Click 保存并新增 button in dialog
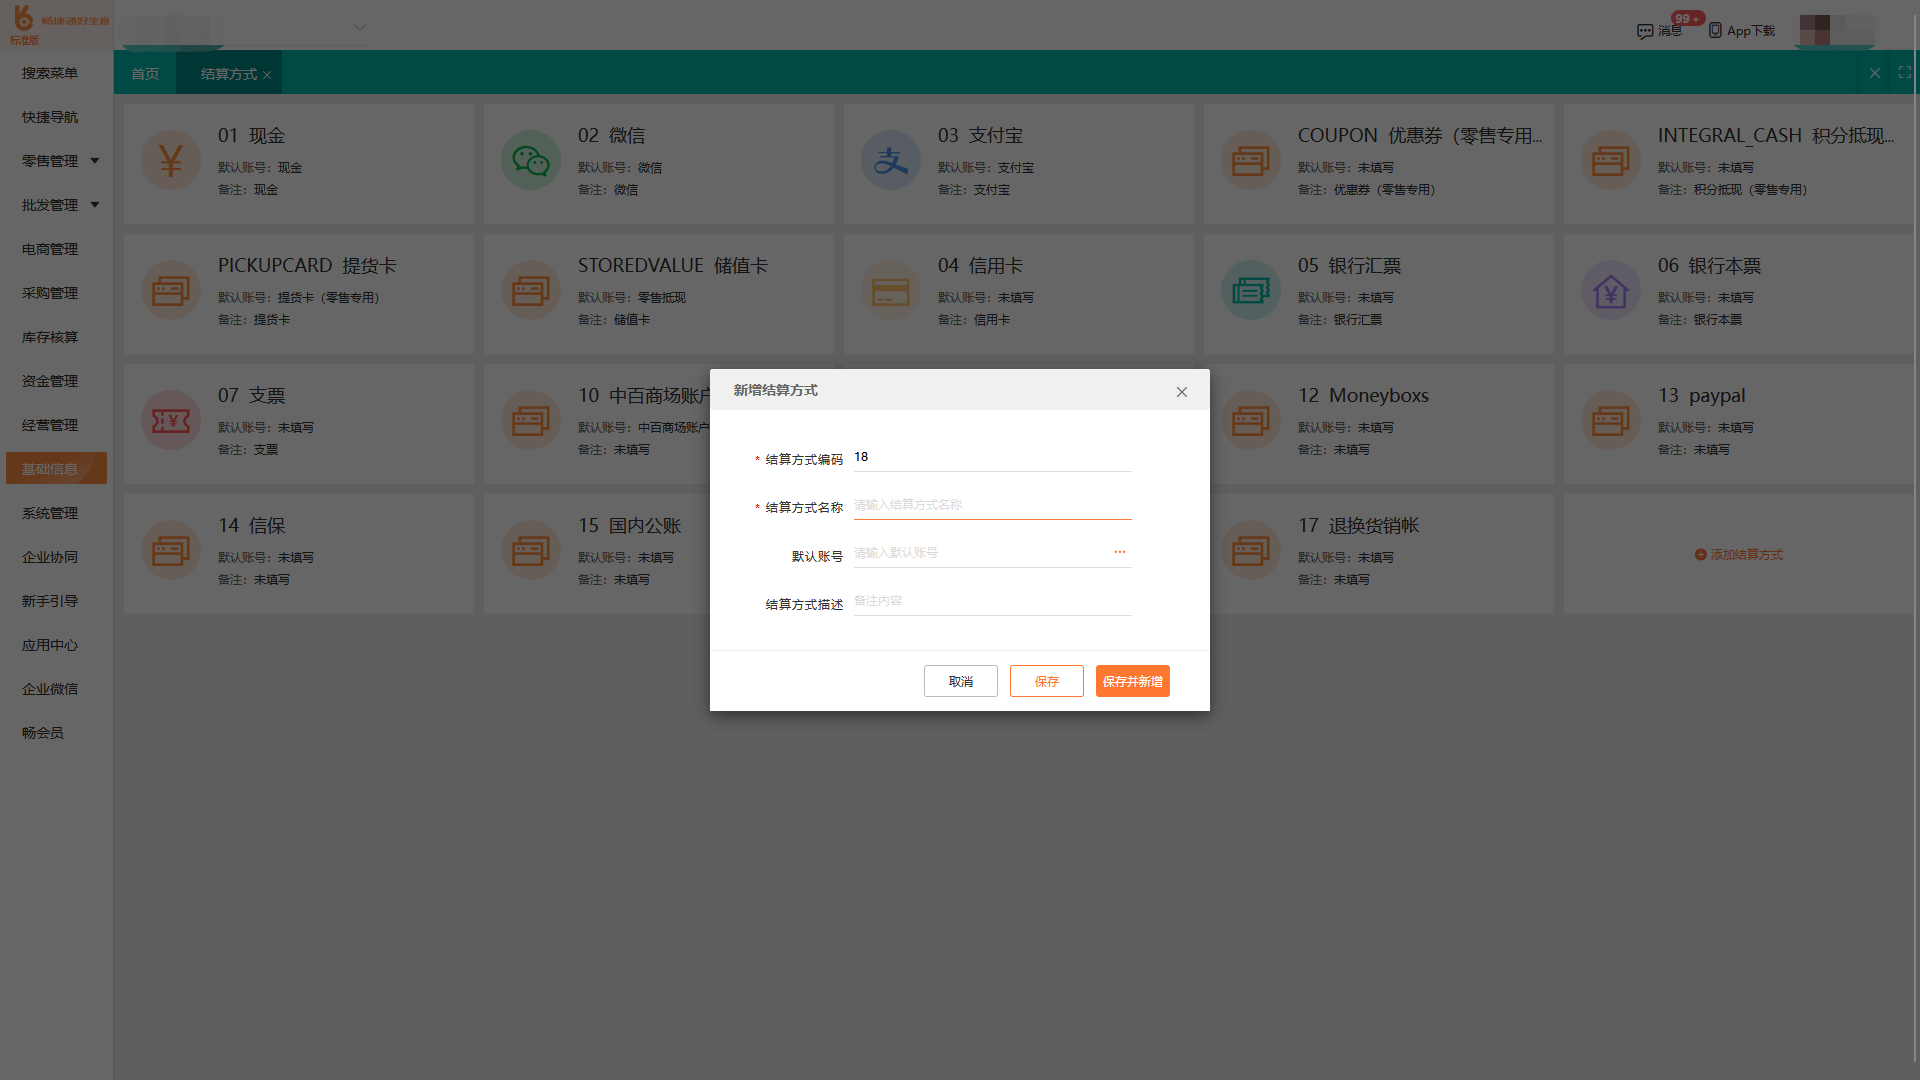The width and height of the screenshot is (1920, 1080). [x=1131, y=680]
